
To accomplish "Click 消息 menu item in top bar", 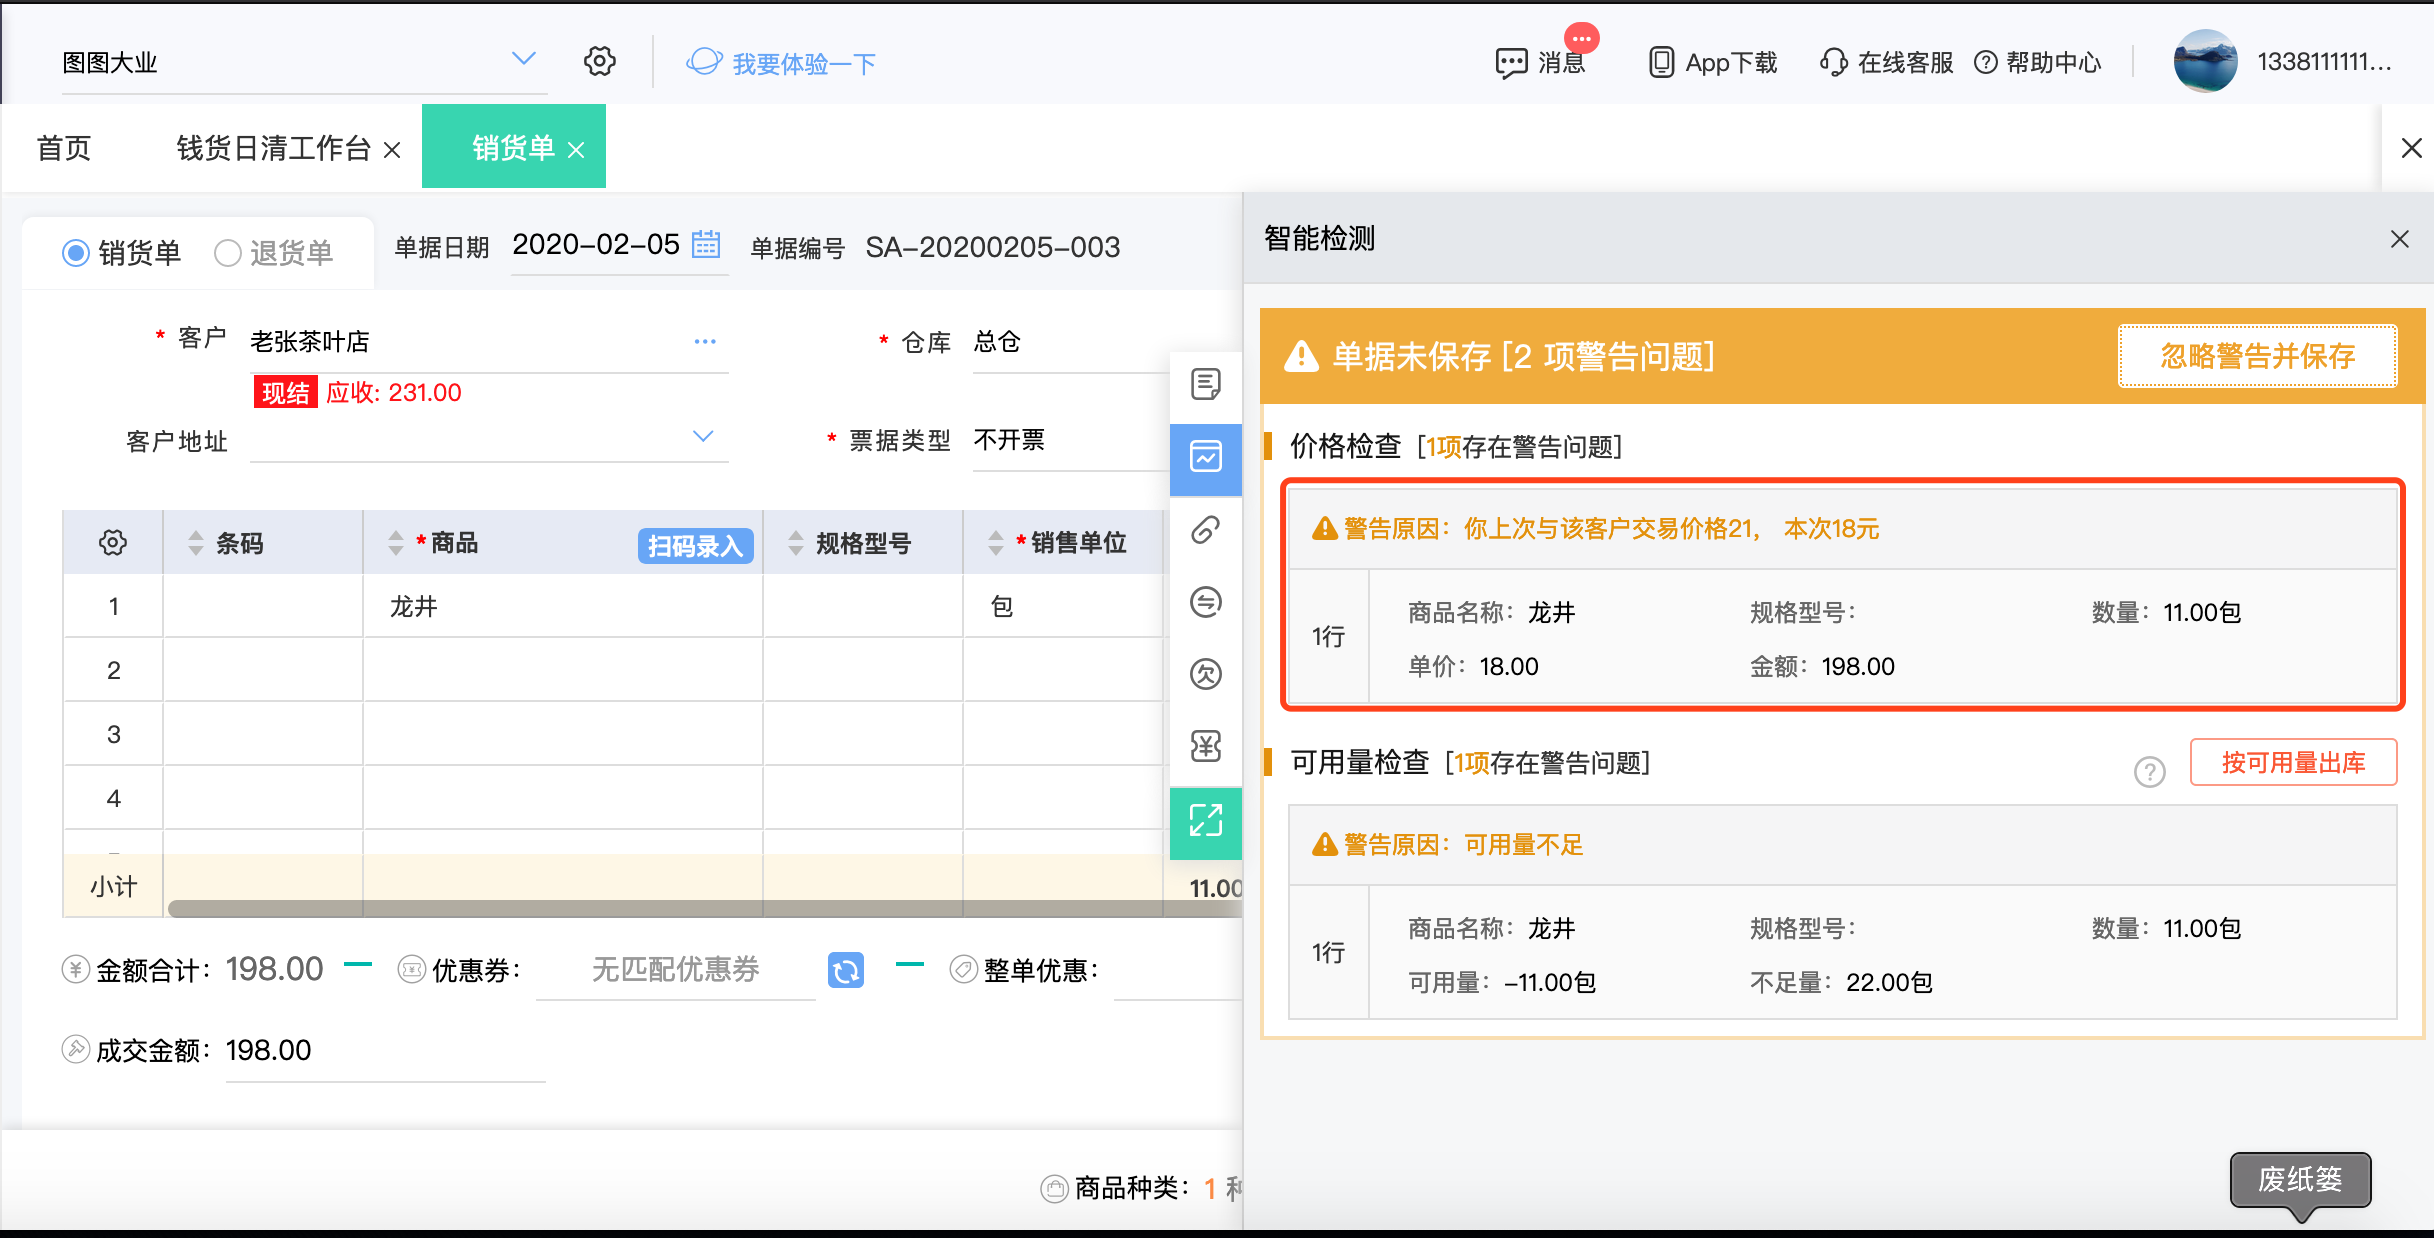I will (1537, 62).
